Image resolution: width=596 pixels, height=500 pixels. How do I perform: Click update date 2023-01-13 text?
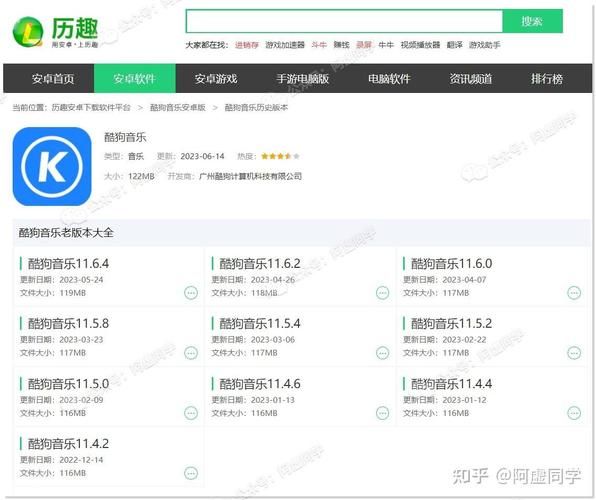273,400
